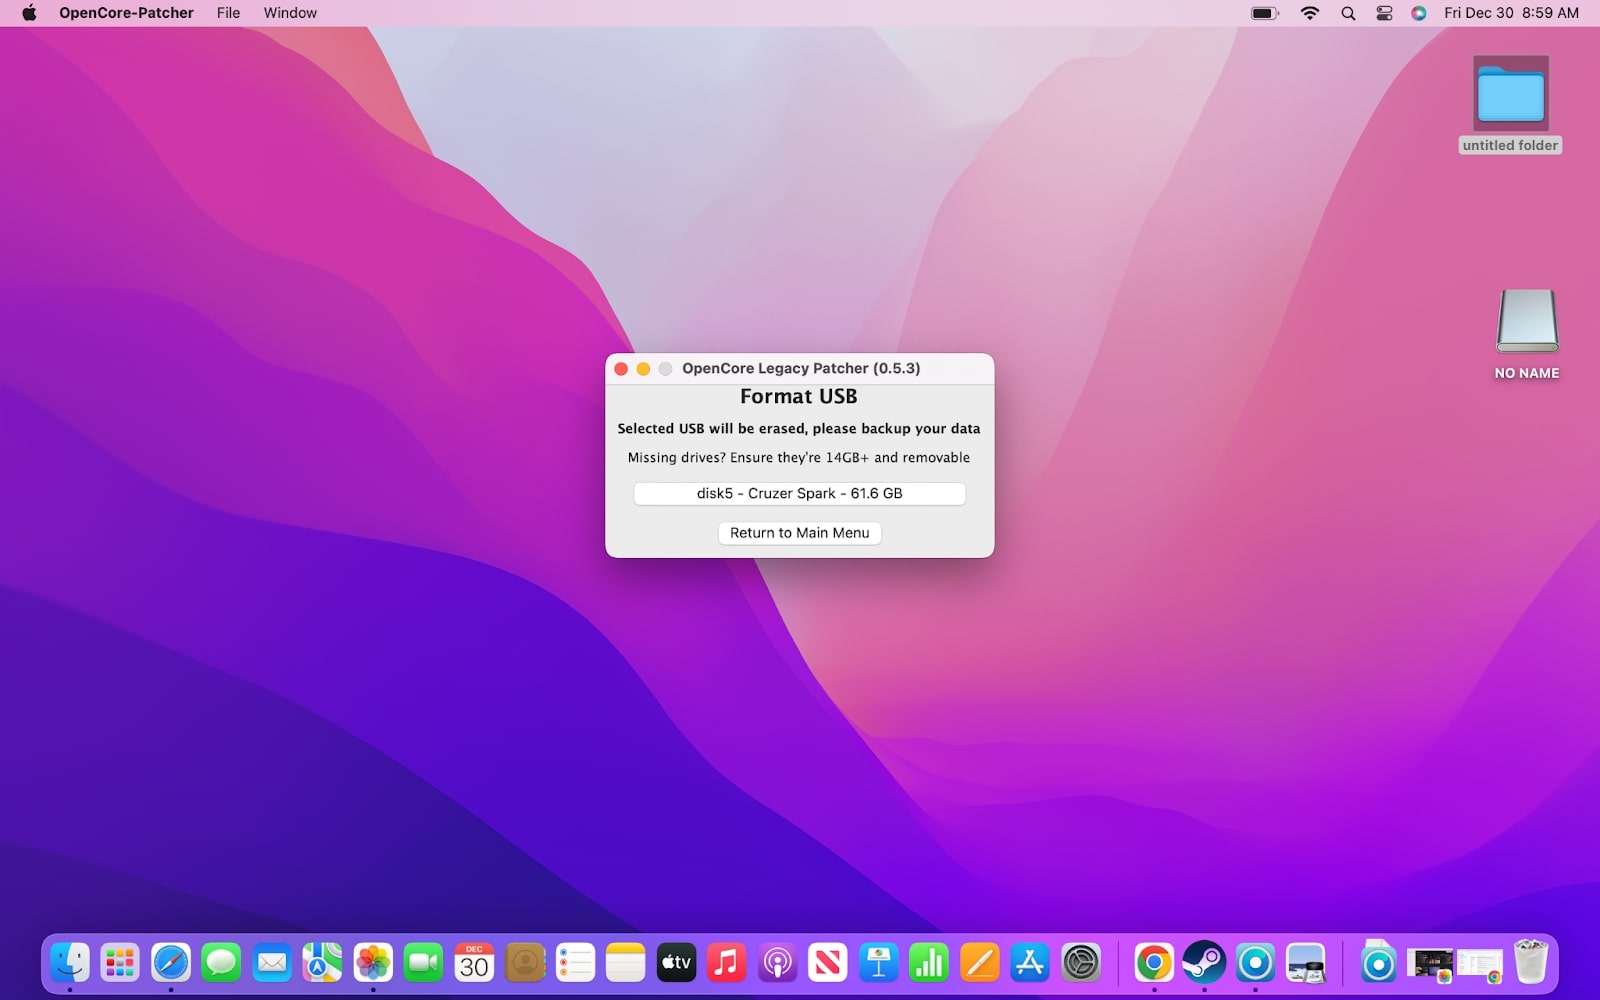
Task: Check the battery status icon
Action: coord(1262,13)
